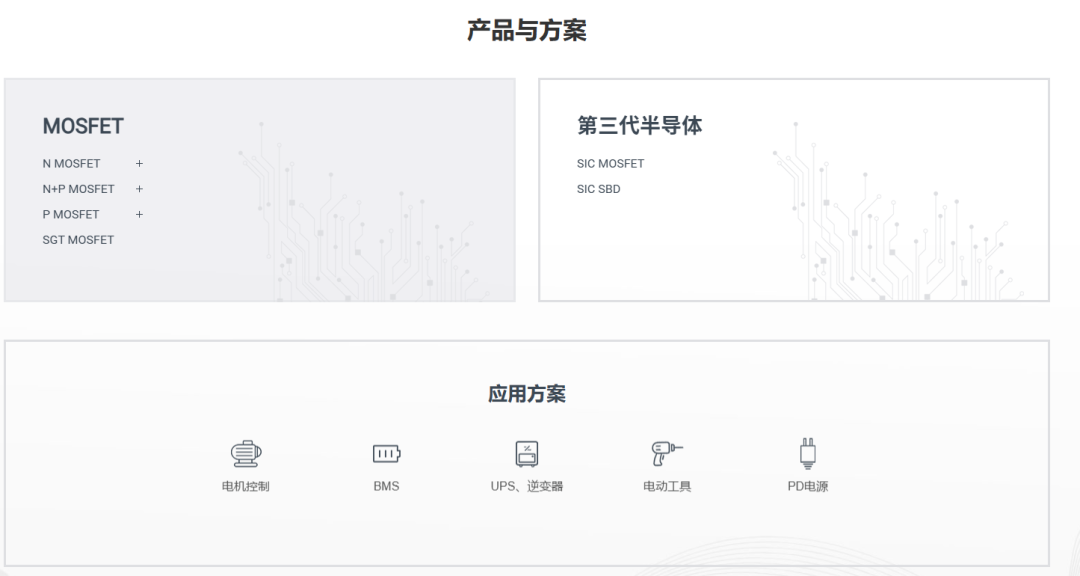
Task: Open the SGT MOSFET product page
Action: click(78, 239)
